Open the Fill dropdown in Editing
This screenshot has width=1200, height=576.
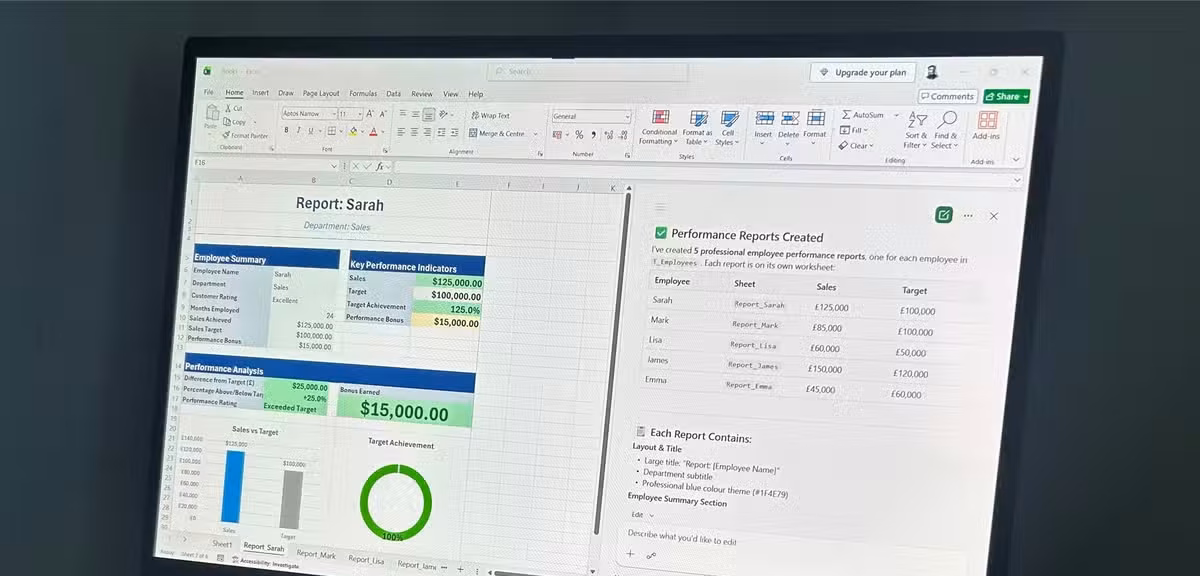coord(854,130)
